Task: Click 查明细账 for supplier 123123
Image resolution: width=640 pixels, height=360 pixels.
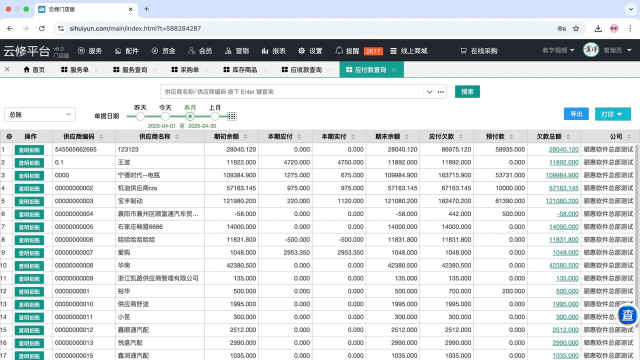Action: (x=29, y=150)
